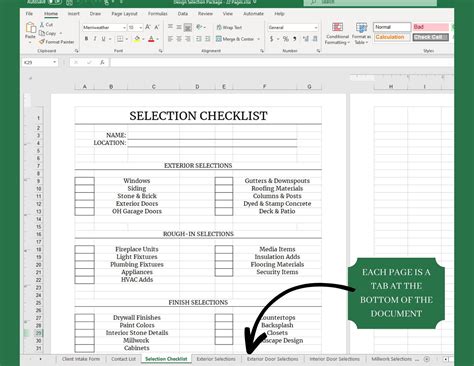Select the checkbox cell beside Paint Colors
474x366 pixels.
[85, 326]
